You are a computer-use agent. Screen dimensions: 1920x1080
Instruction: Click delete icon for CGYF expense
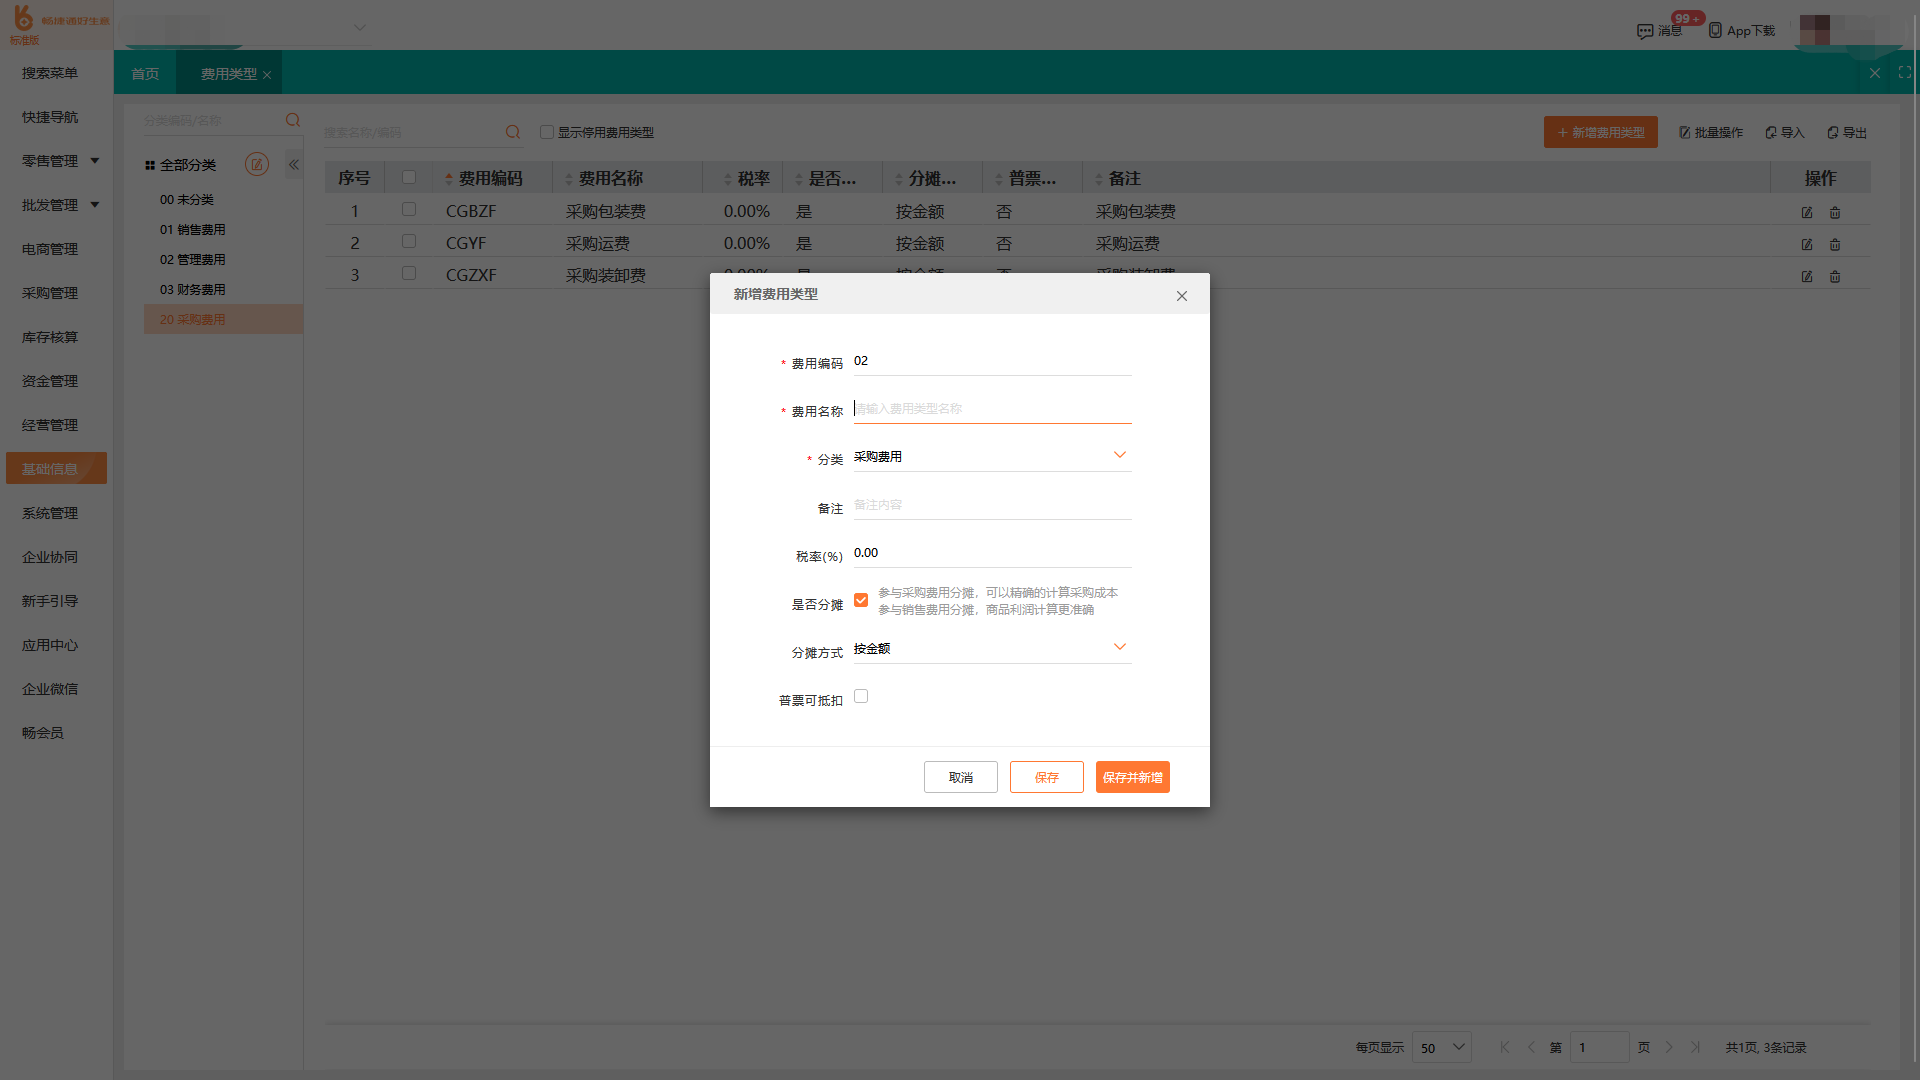1834,244
